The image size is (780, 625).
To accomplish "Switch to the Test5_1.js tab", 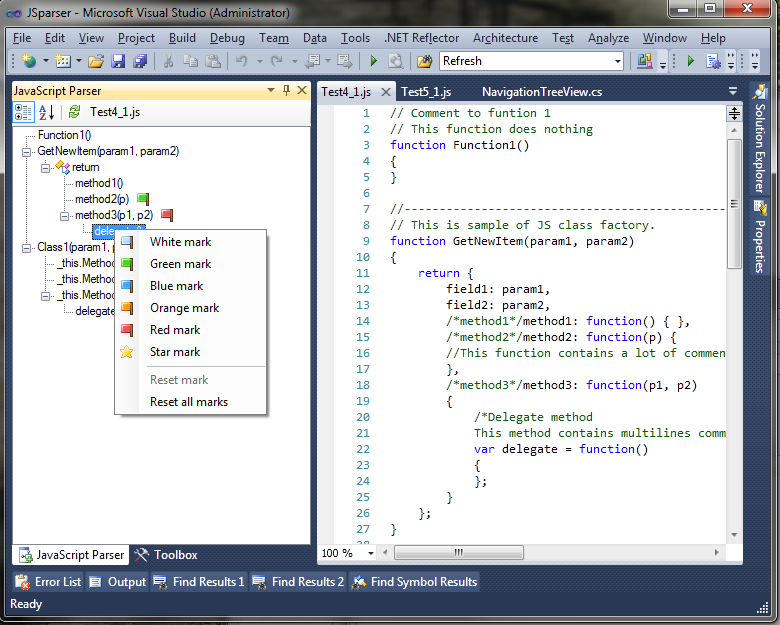I will (426, 91).
